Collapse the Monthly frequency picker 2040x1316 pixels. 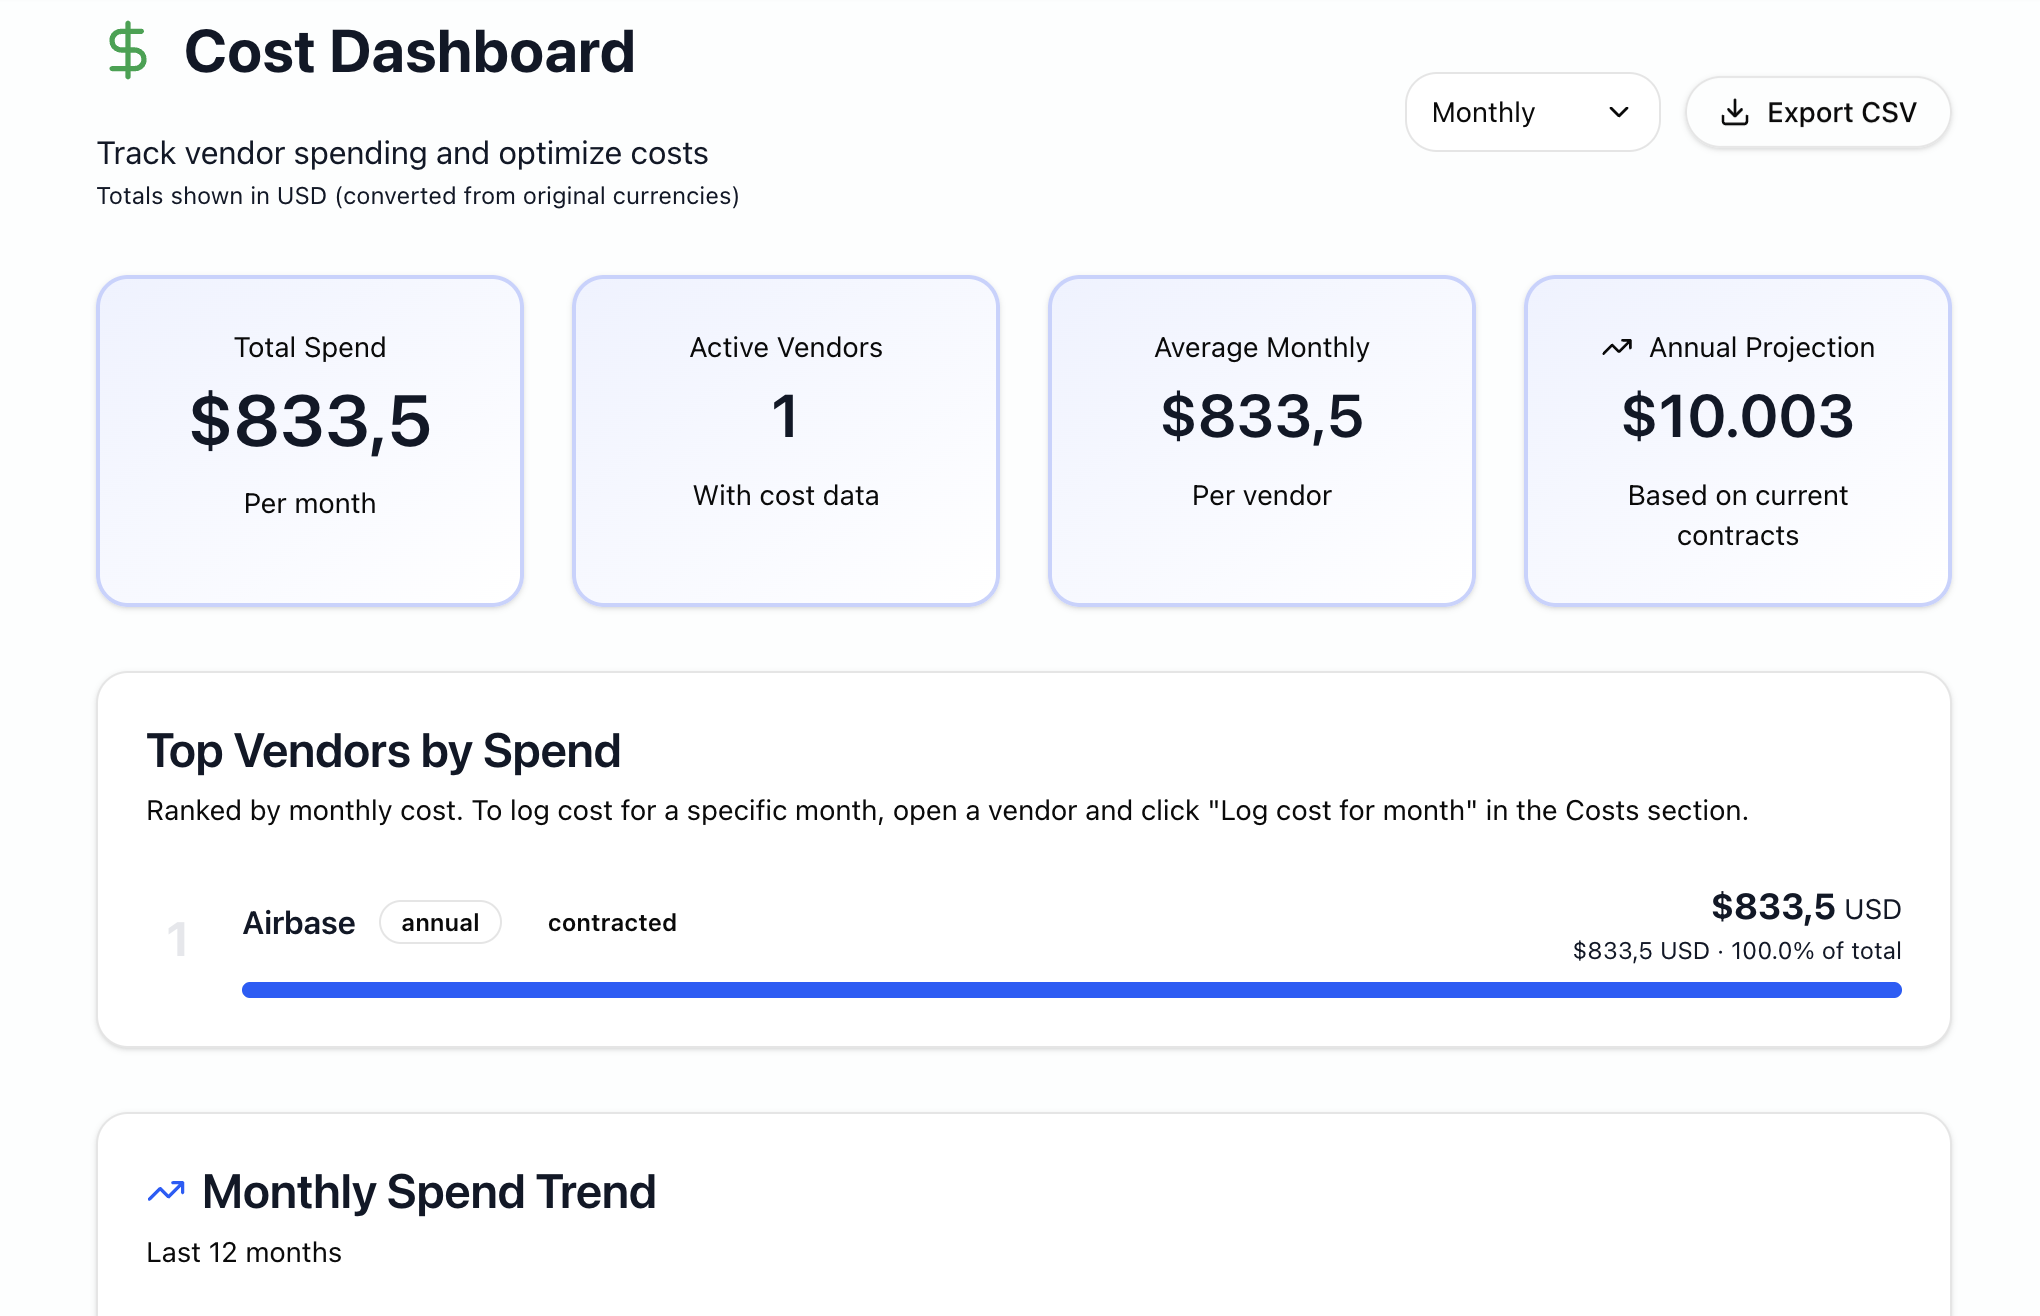pyautogui.click(x=1620, y=113)
